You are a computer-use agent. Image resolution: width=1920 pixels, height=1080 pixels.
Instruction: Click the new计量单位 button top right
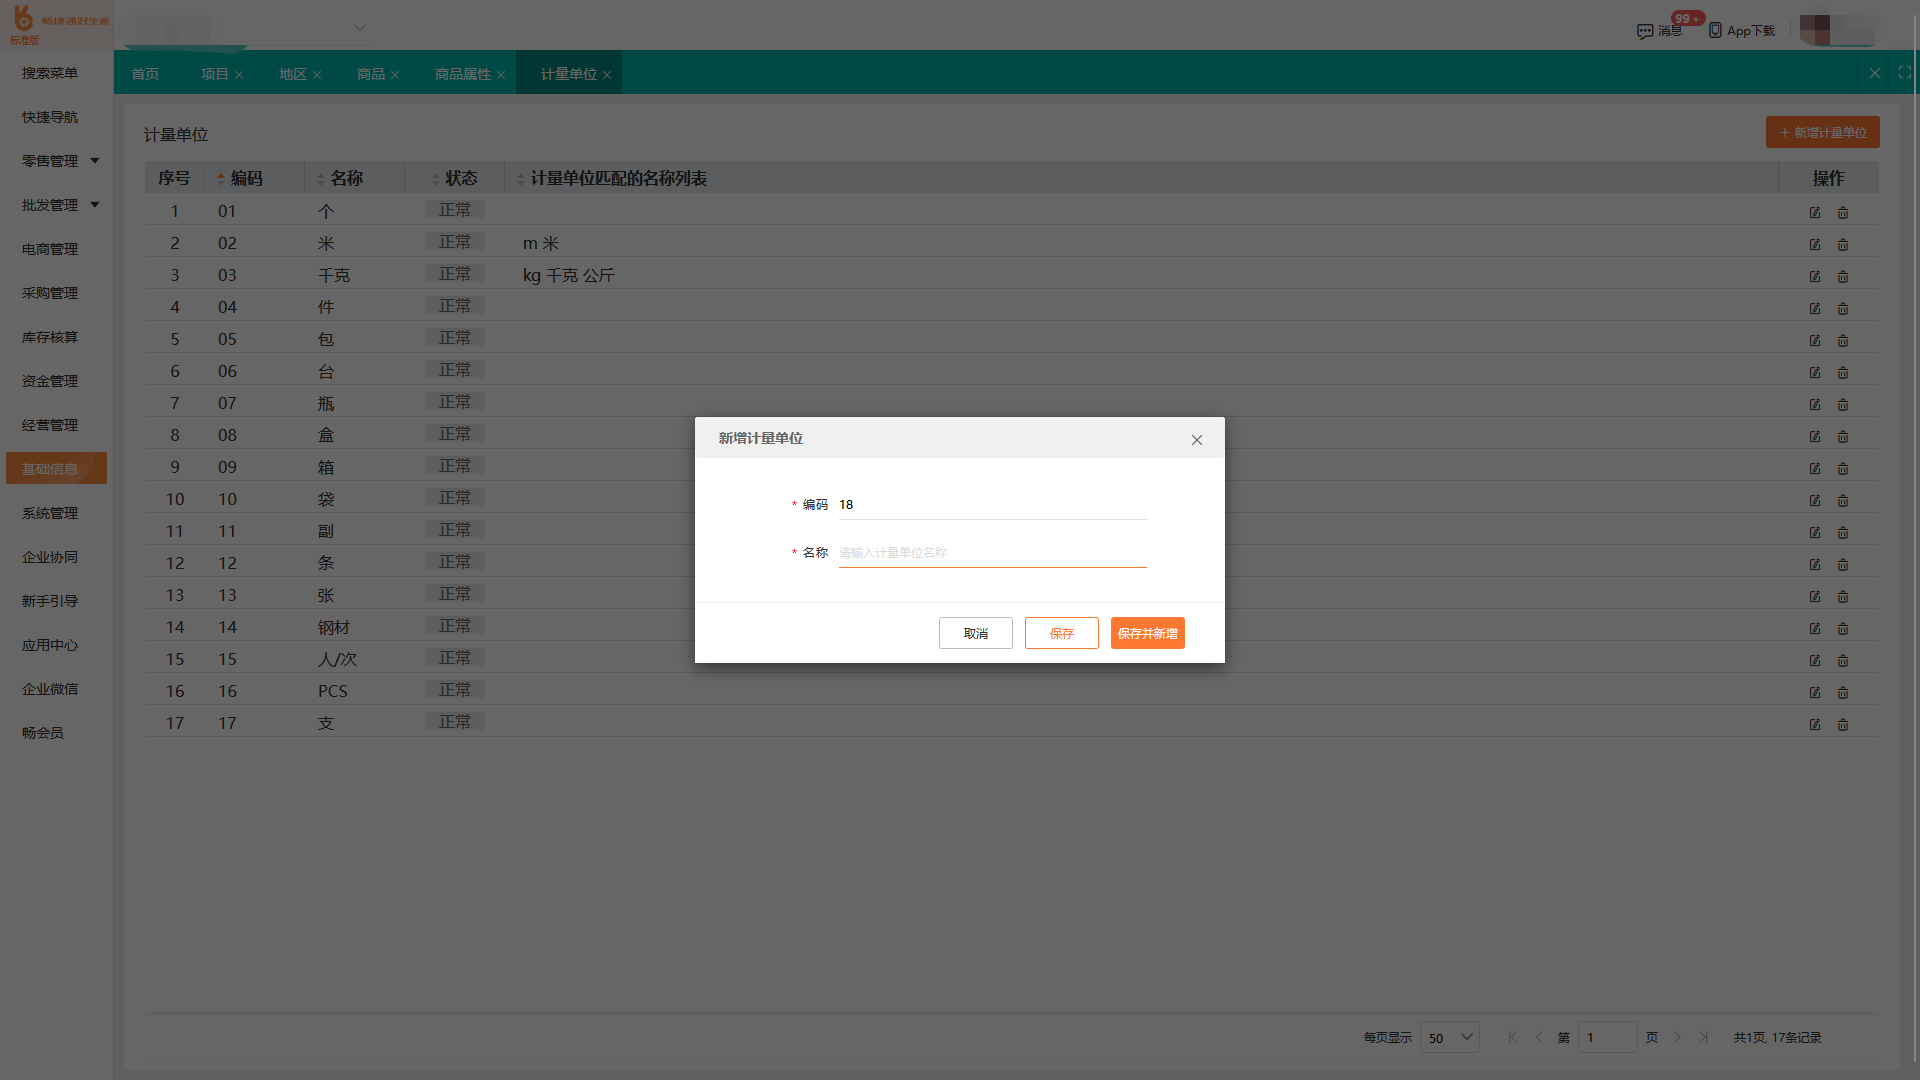coord(1822,132)
